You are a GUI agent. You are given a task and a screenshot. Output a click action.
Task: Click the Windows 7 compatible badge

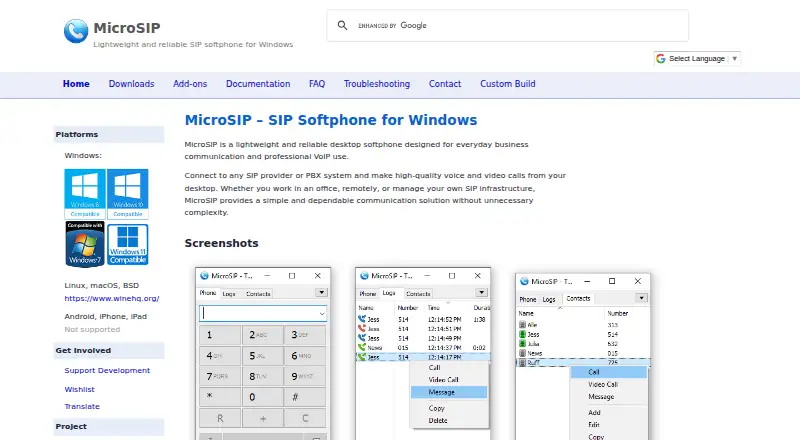click(x=85, y=244)
